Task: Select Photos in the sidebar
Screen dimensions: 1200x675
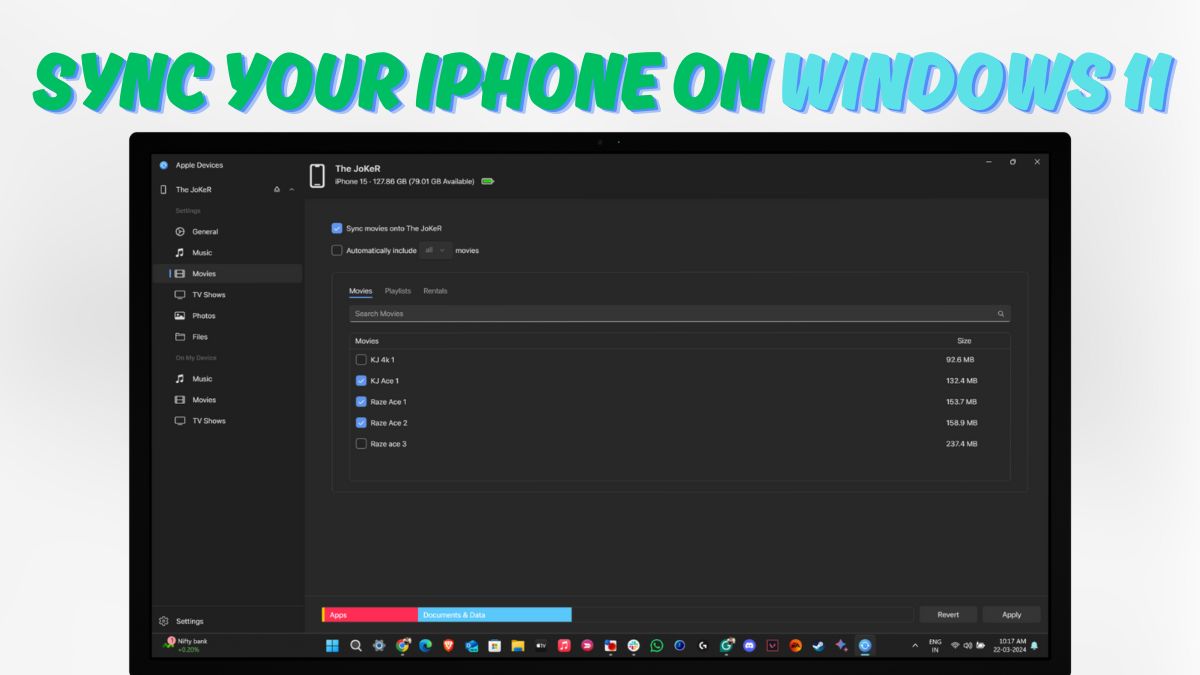Action: click(x=204, y=315)
